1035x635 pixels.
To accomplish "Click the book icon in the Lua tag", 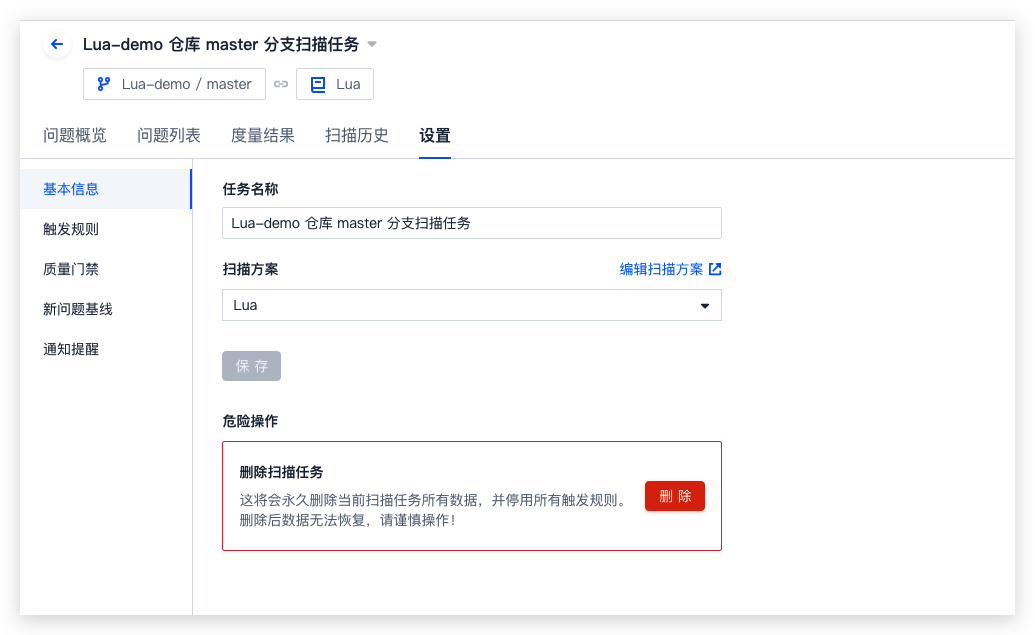I will pos(318,84).
